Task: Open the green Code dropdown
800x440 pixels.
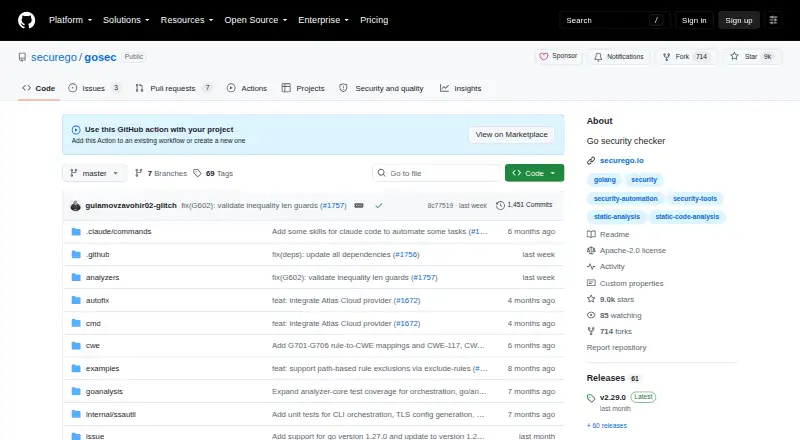Action: (534, 174)
